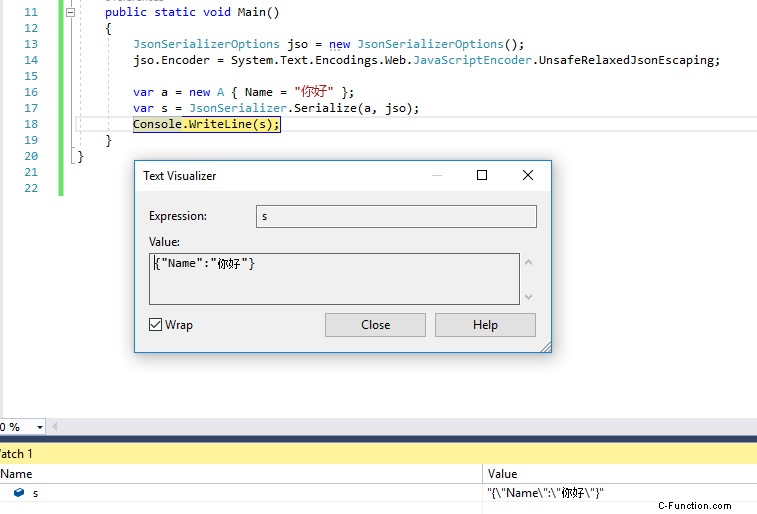This screenshot has height=514, width=757.
Task: Click the scroll down arrow in Value box
Action: coord(528,296)
